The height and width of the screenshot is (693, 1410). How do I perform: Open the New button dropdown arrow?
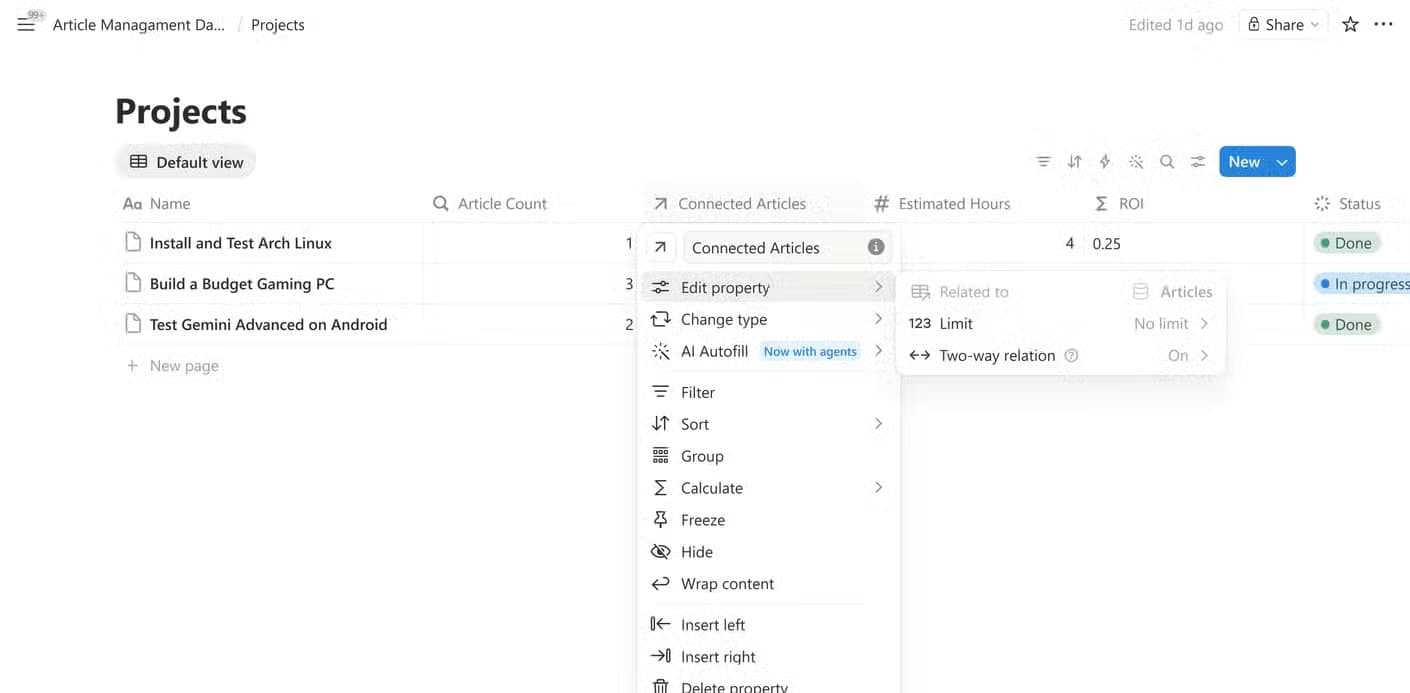(x=1282, y=162)
